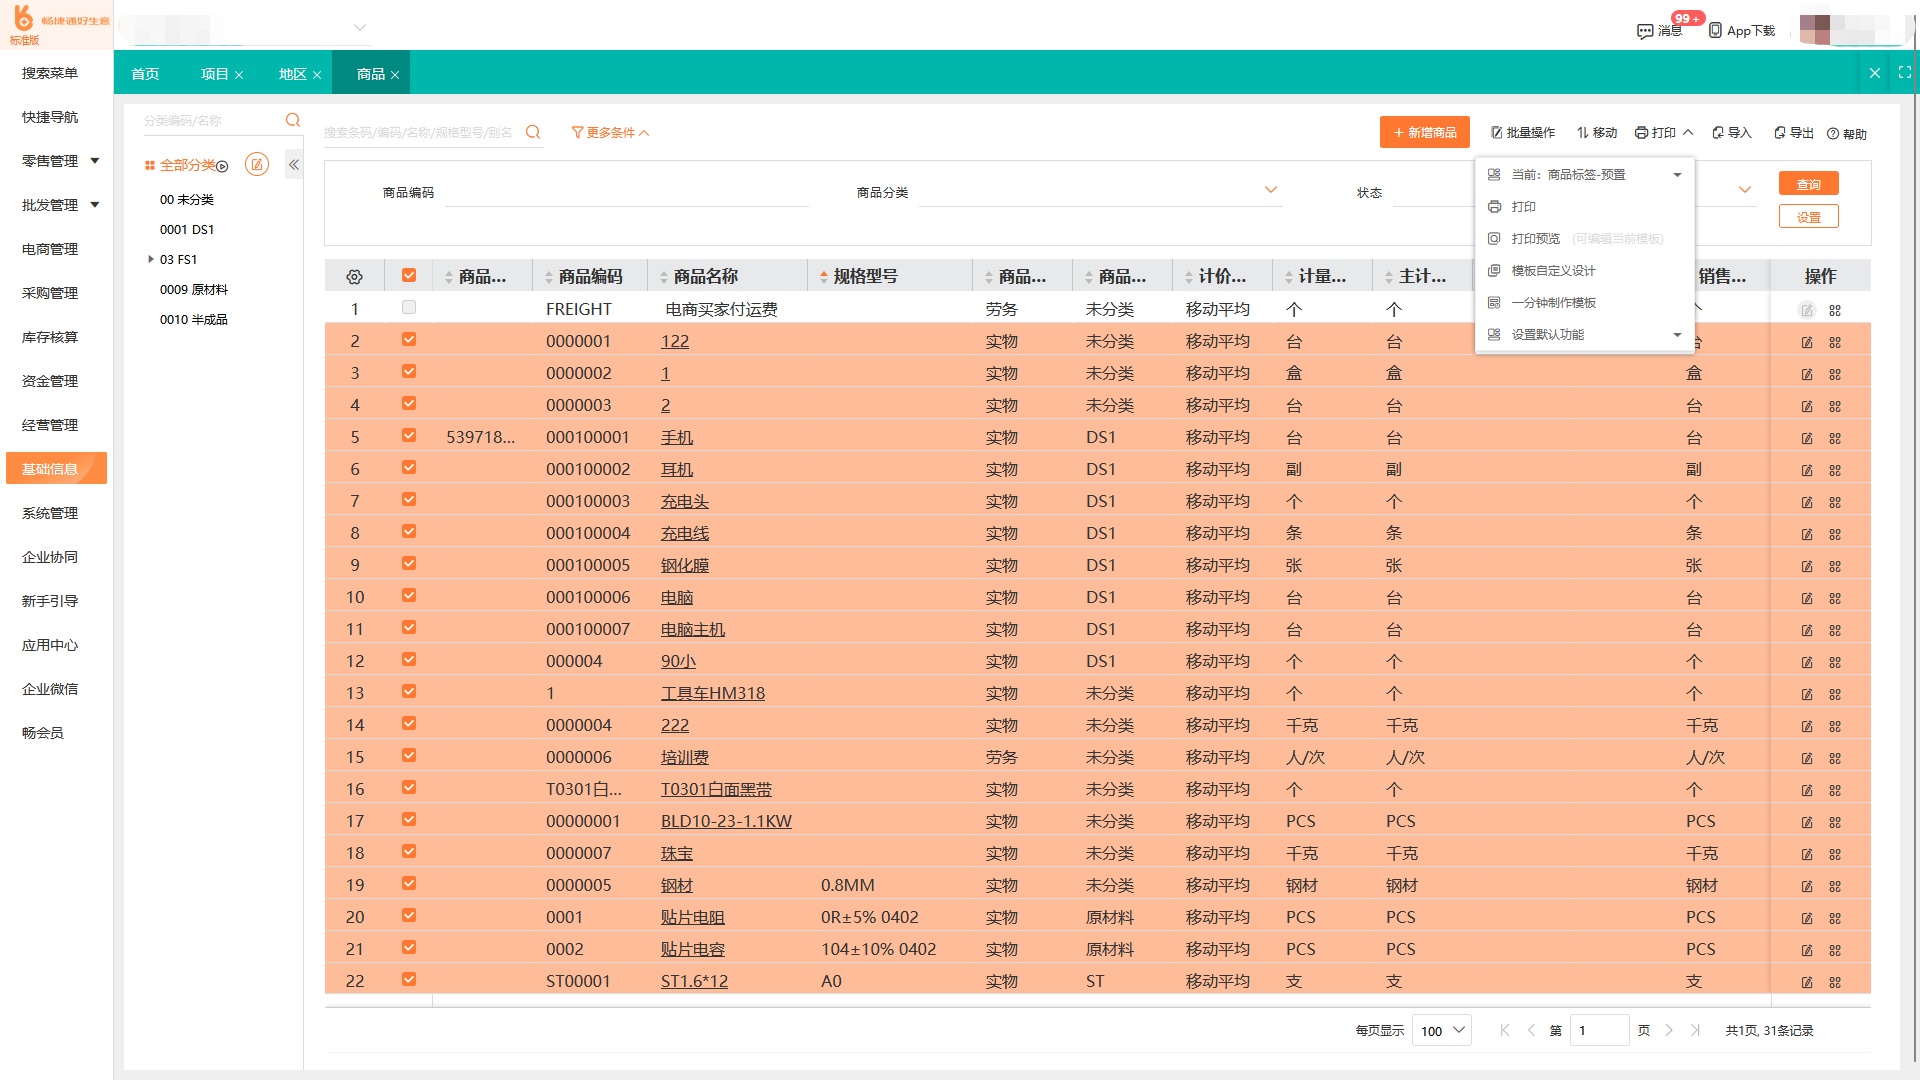Toggle checkbox for row 3 商品0000002
The image size is (1920, 1080).
tap(410, 372)
